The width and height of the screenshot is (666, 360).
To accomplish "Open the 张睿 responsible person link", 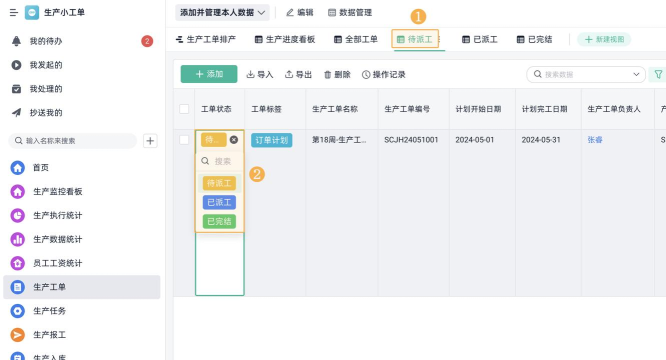I will point(595,140).
